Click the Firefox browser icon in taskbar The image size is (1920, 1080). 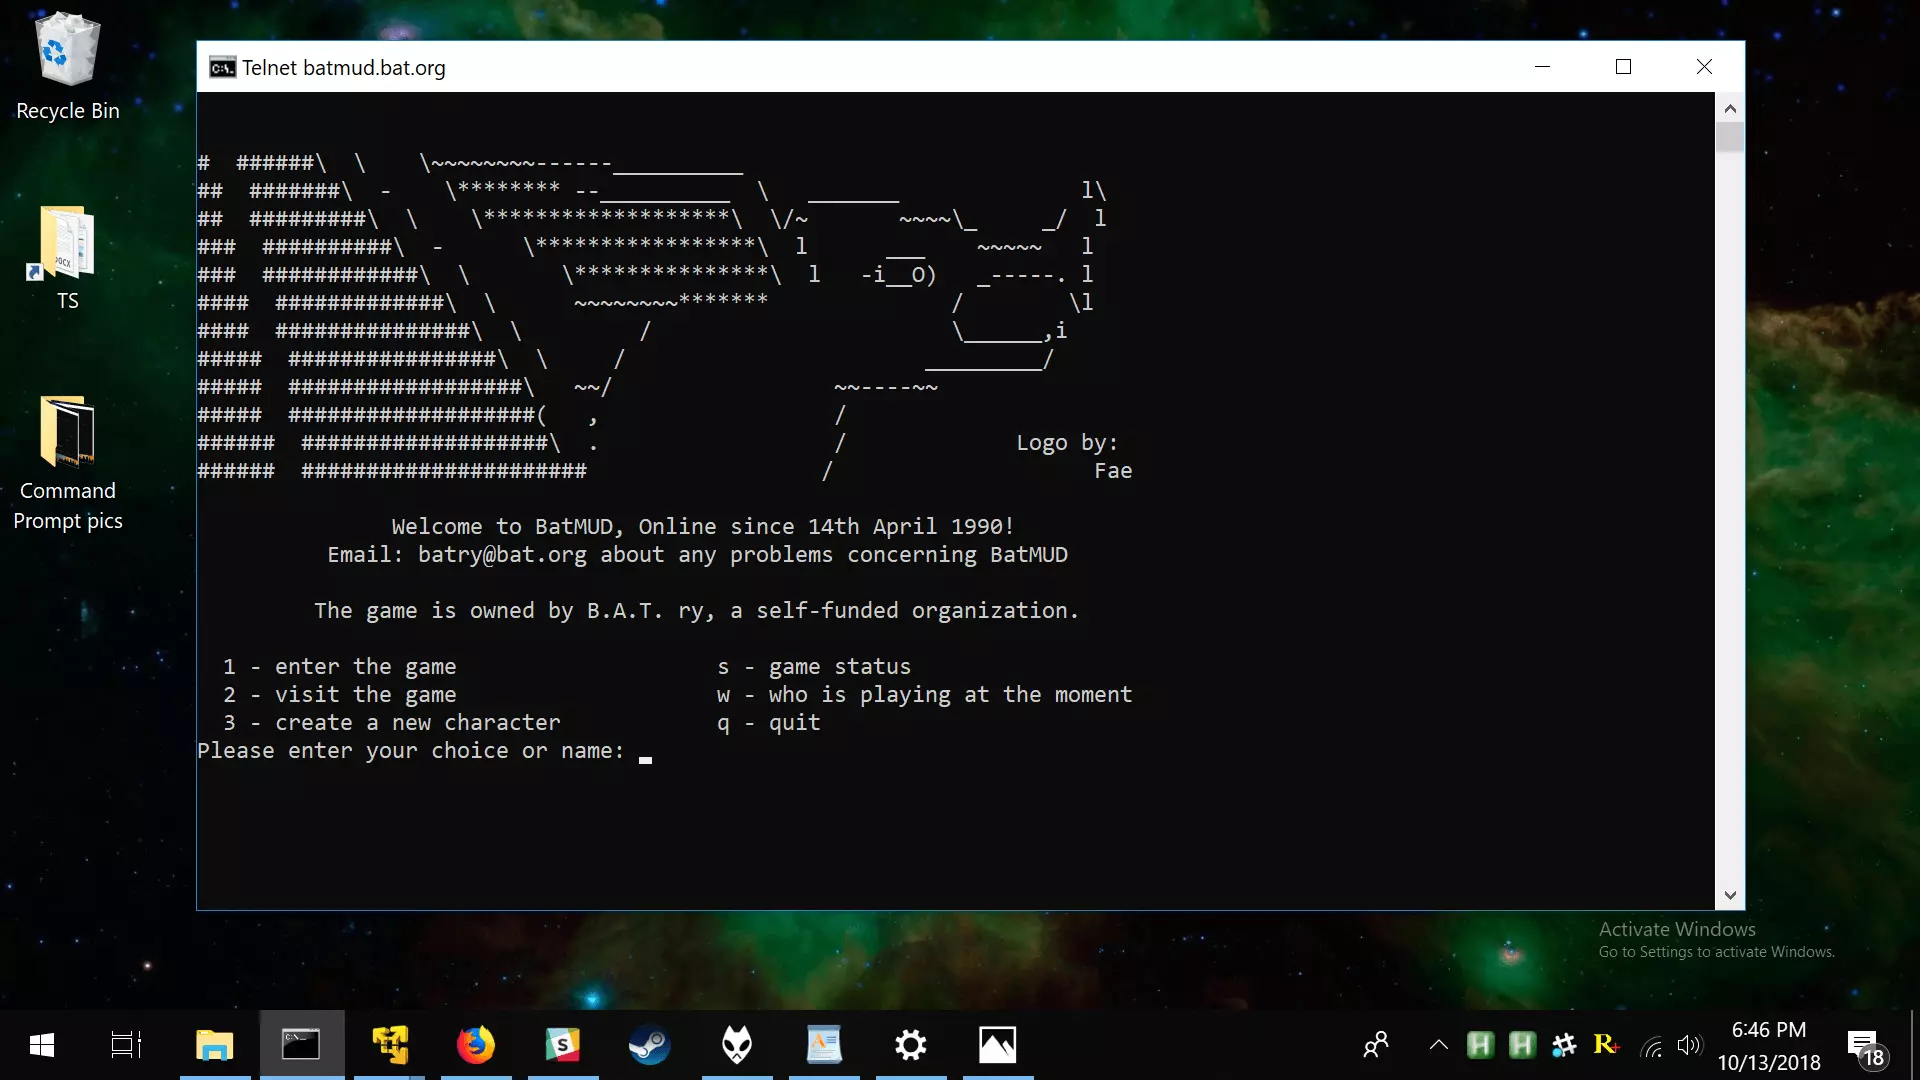click(476, 1046)
